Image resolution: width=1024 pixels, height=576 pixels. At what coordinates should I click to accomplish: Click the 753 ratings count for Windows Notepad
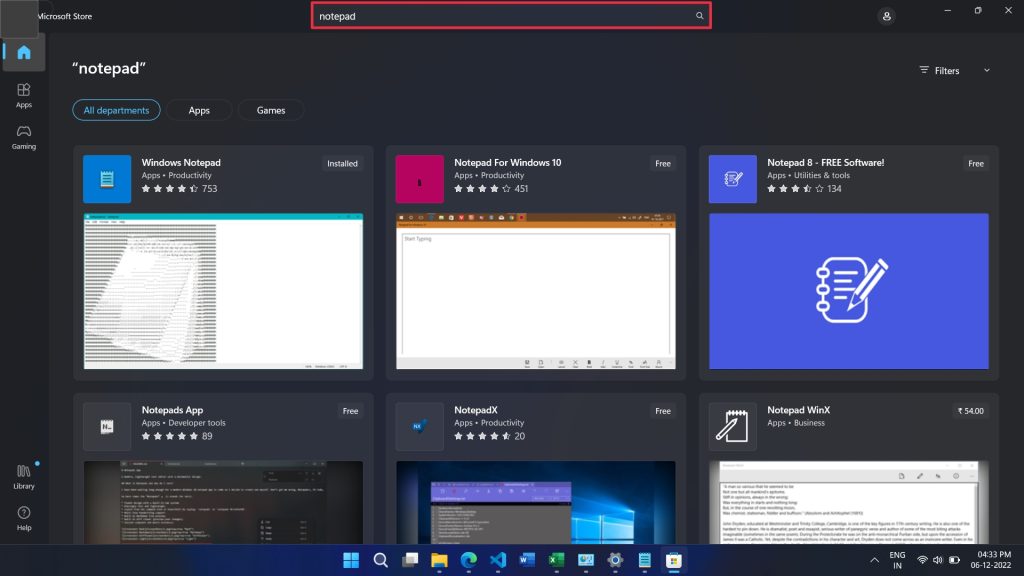pyautogui.click(x=209, y=189)
